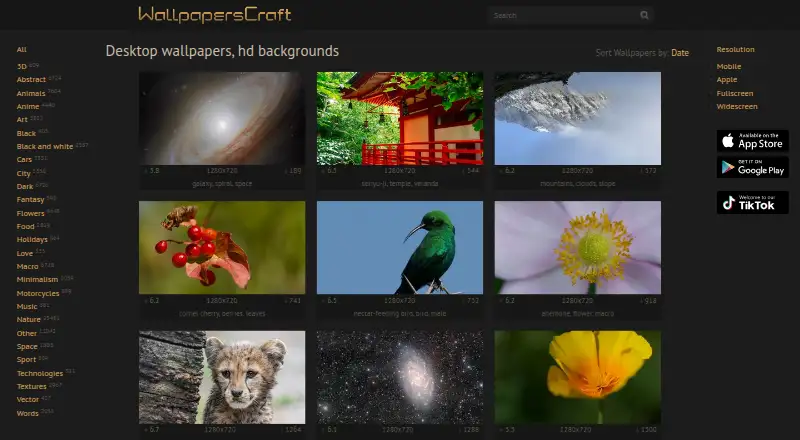This screenshot has height=440, width=800.
Task: Open the 3D category
Action: coord(21,66)
